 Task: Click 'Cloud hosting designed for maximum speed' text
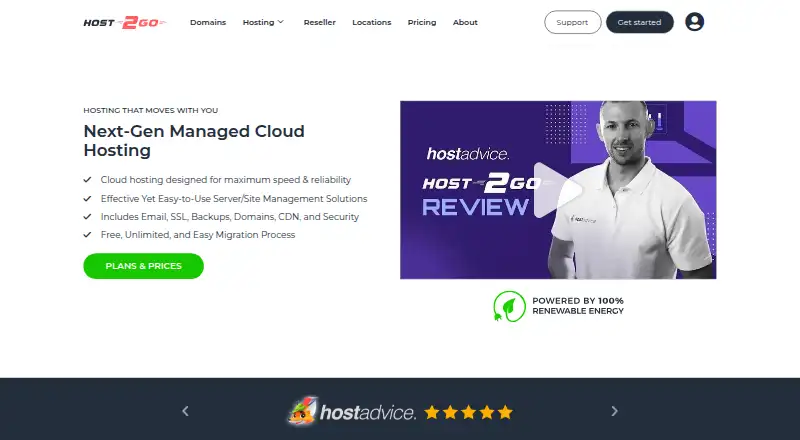click(200, 180)
